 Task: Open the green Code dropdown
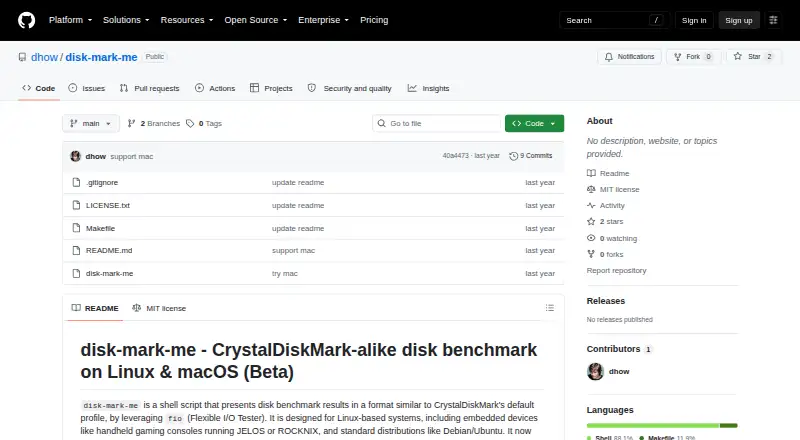(534, 124)
